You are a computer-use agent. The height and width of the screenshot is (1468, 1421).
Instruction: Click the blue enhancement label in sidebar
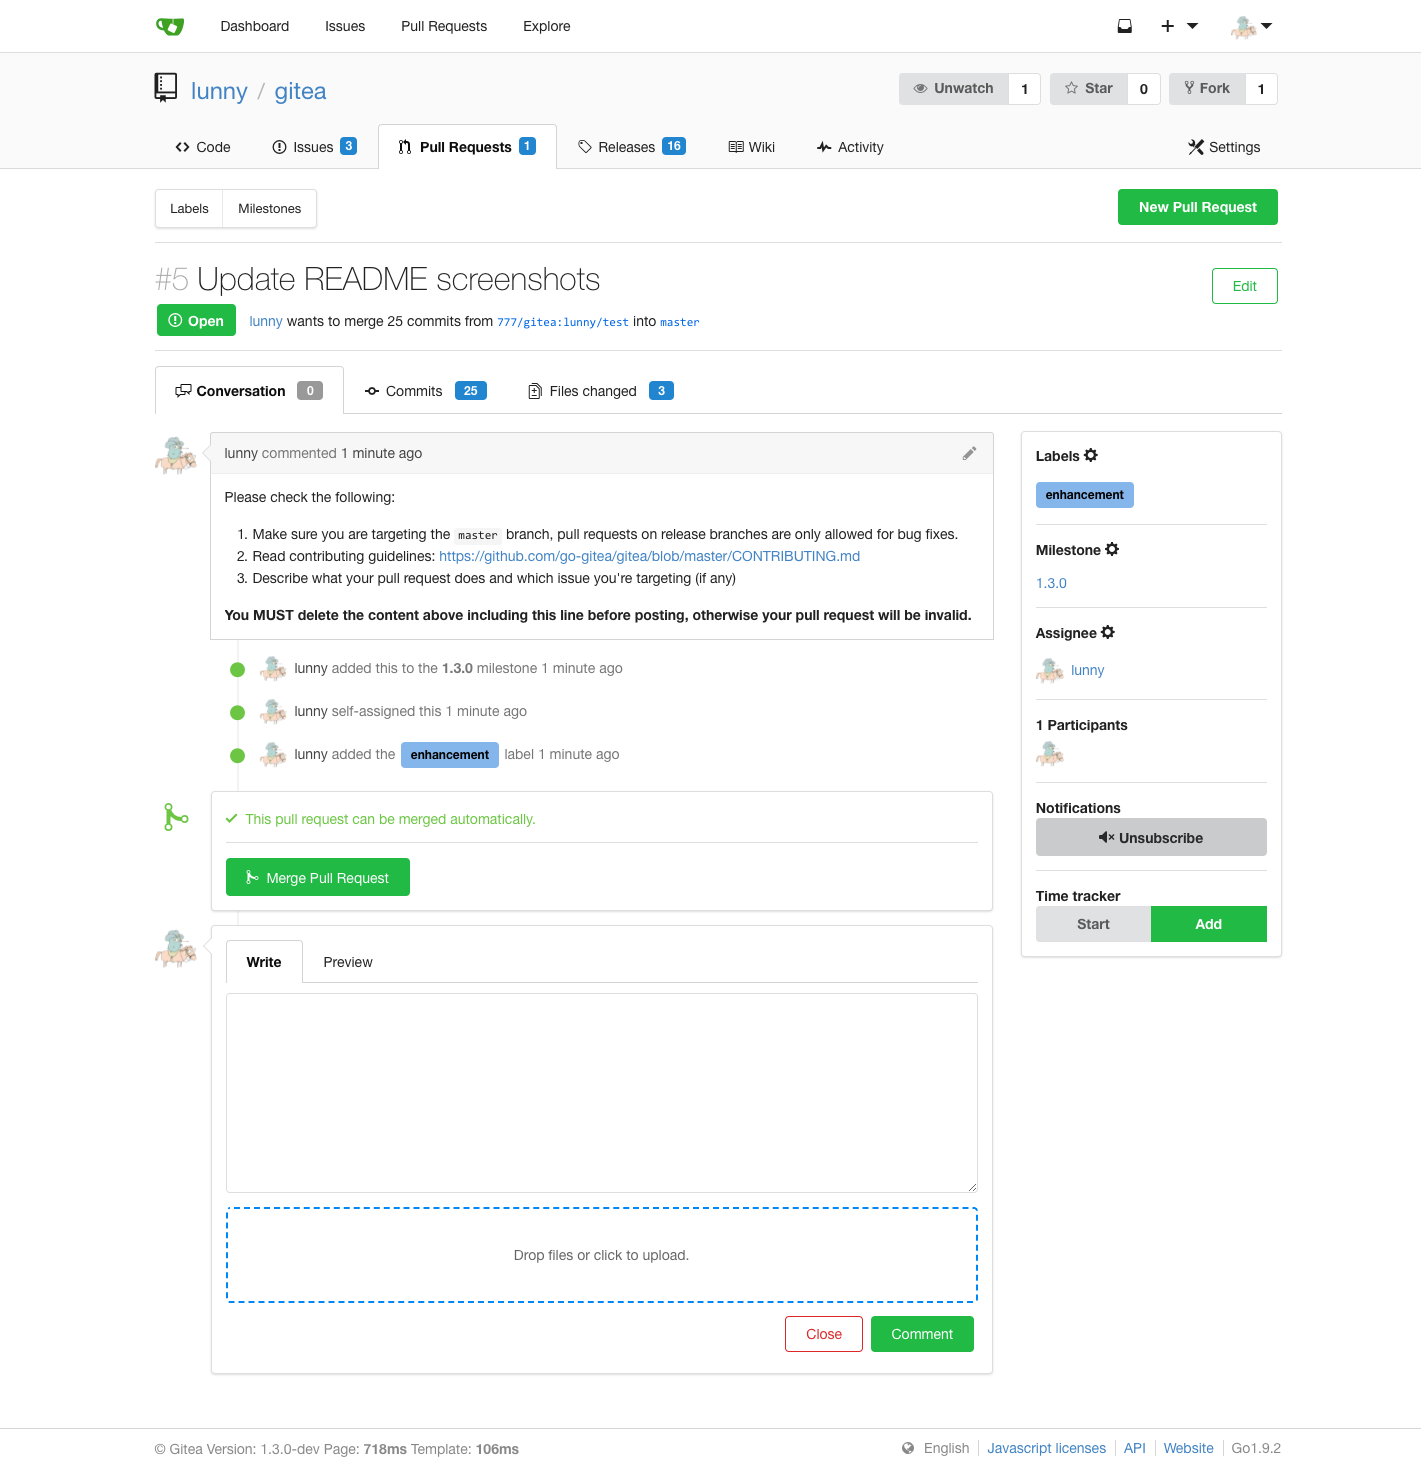tap(1084, 495)
